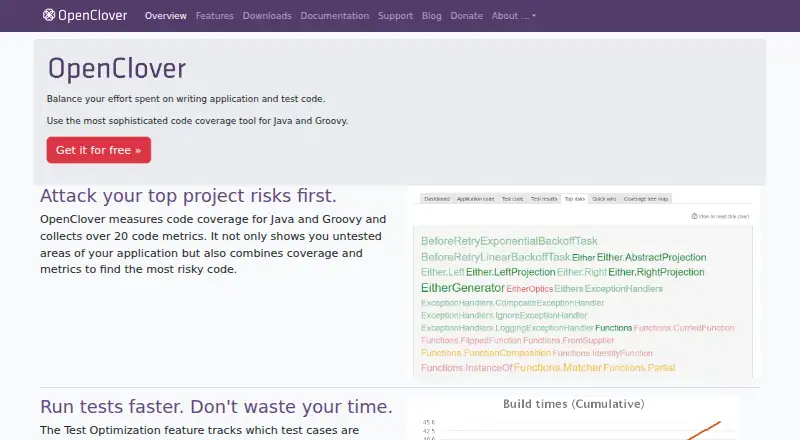Click Functions.InstanceOf in the cloud

point(467,368)
